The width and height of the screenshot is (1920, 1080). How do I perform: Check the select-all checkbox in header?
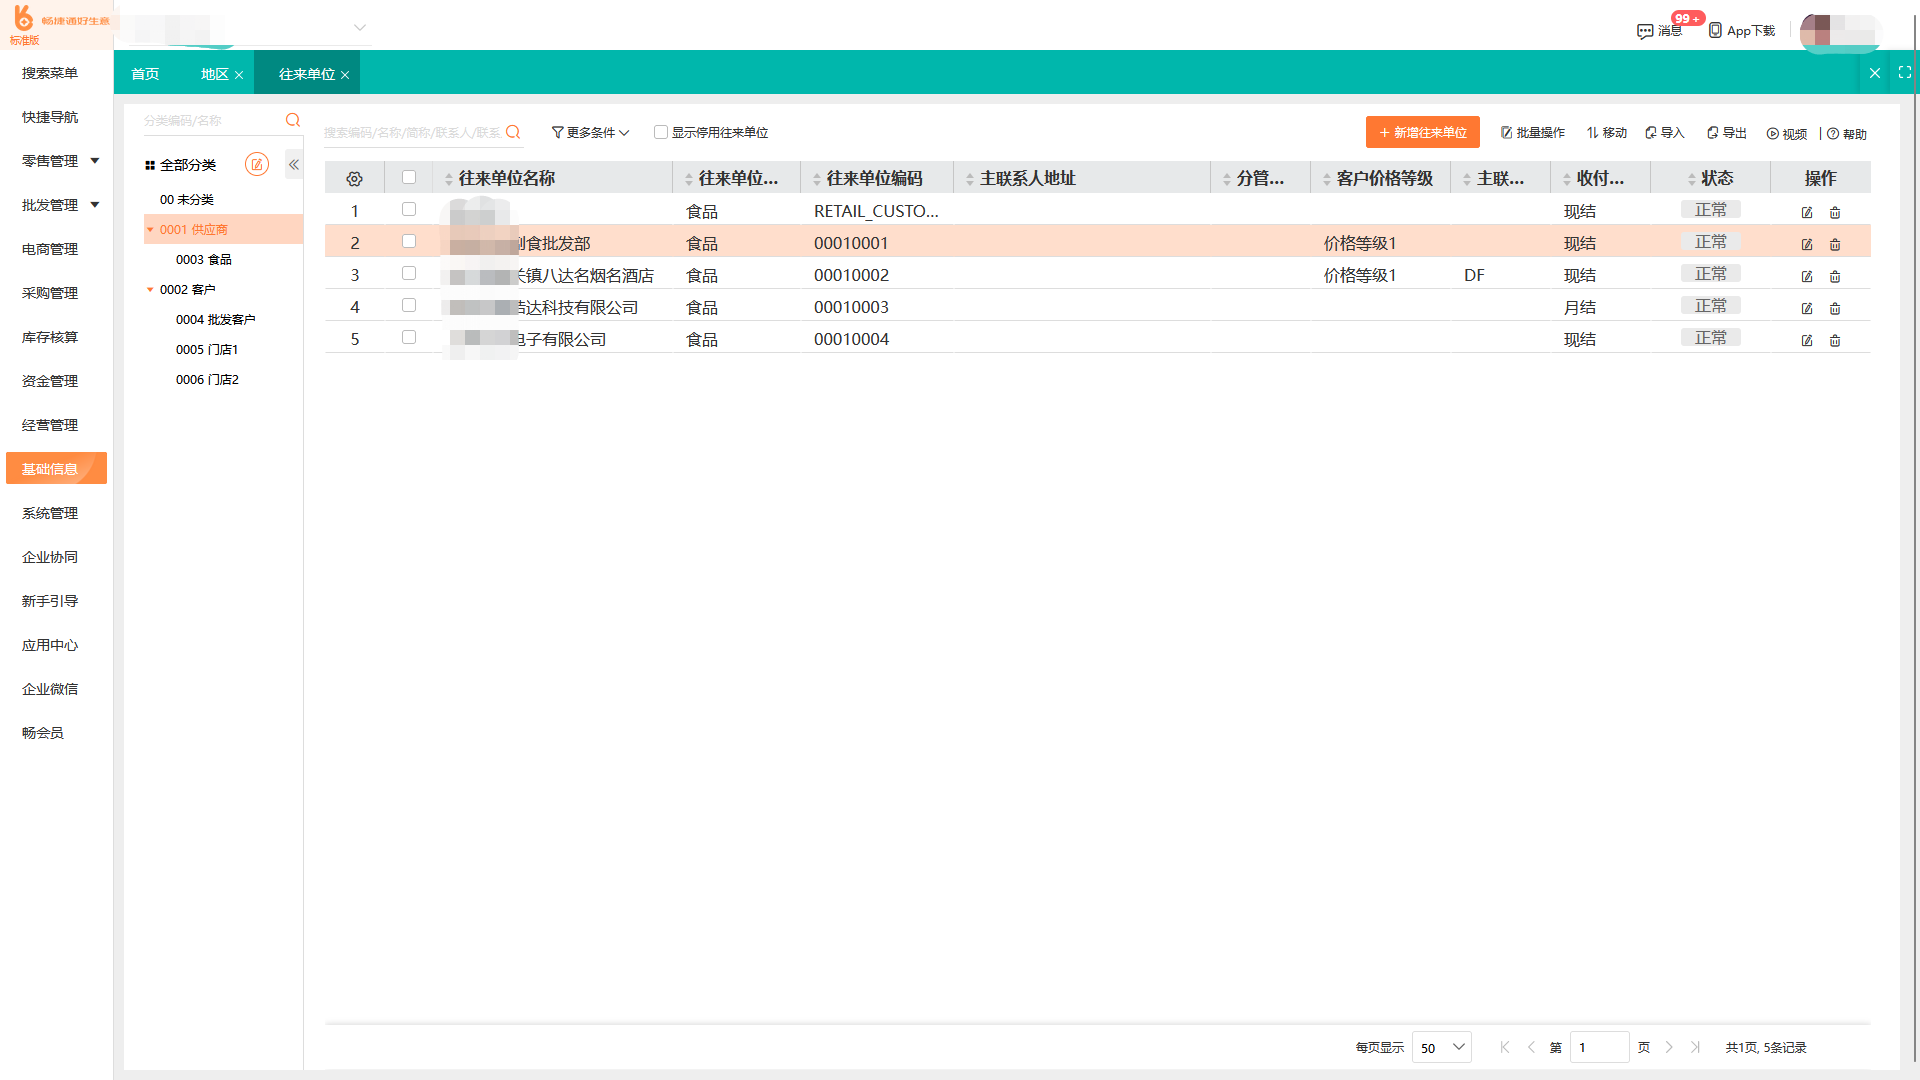[410, 177]
